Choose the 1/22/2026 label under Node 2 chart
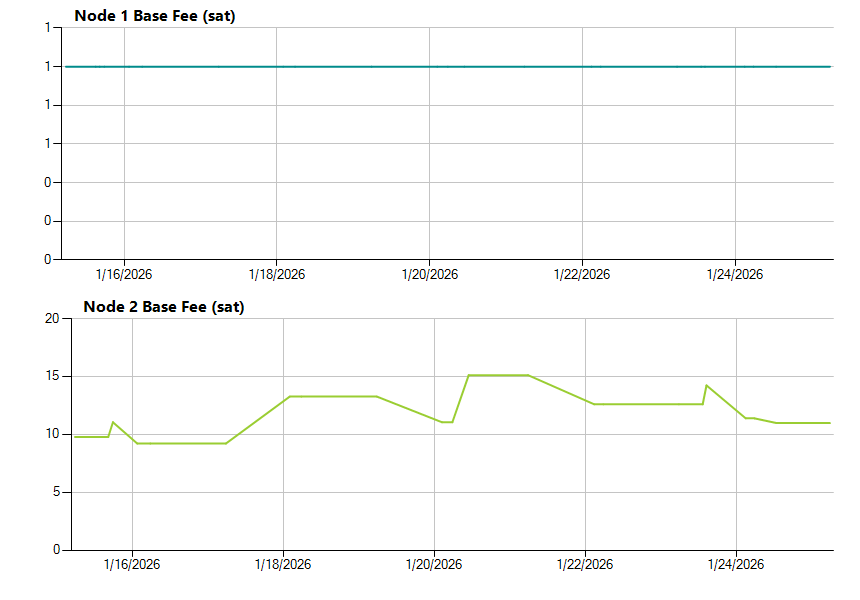Image resolution: width=860 pixels, height=600 pixels. [x=585, y=565]
